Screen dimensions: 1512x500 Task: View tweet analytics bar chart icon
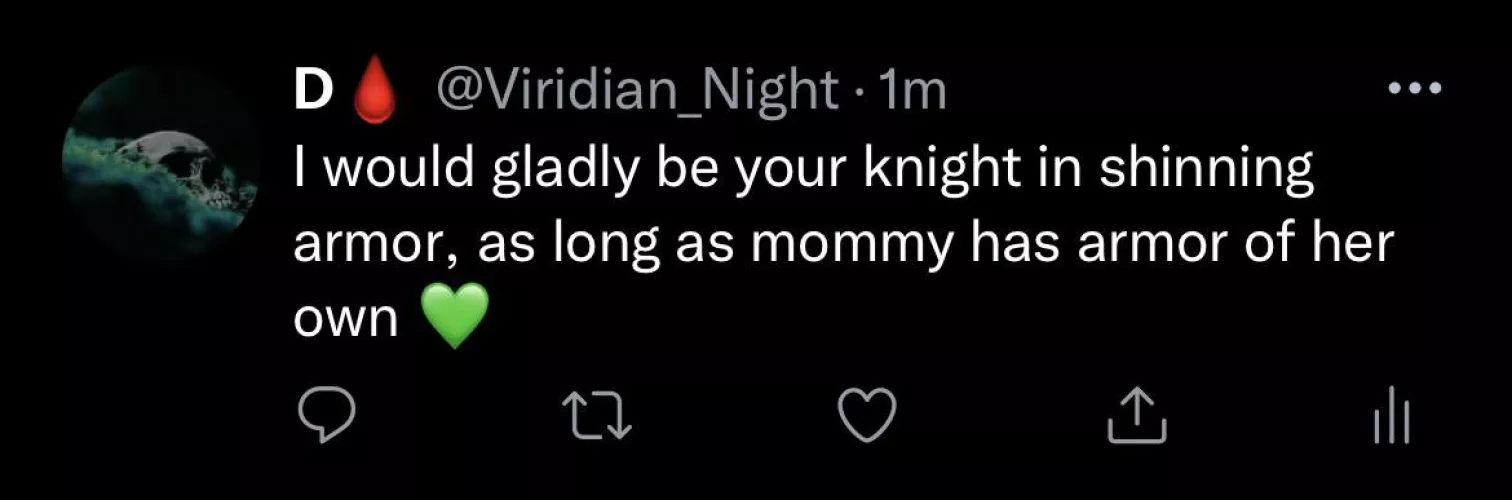pos(1391,415)
